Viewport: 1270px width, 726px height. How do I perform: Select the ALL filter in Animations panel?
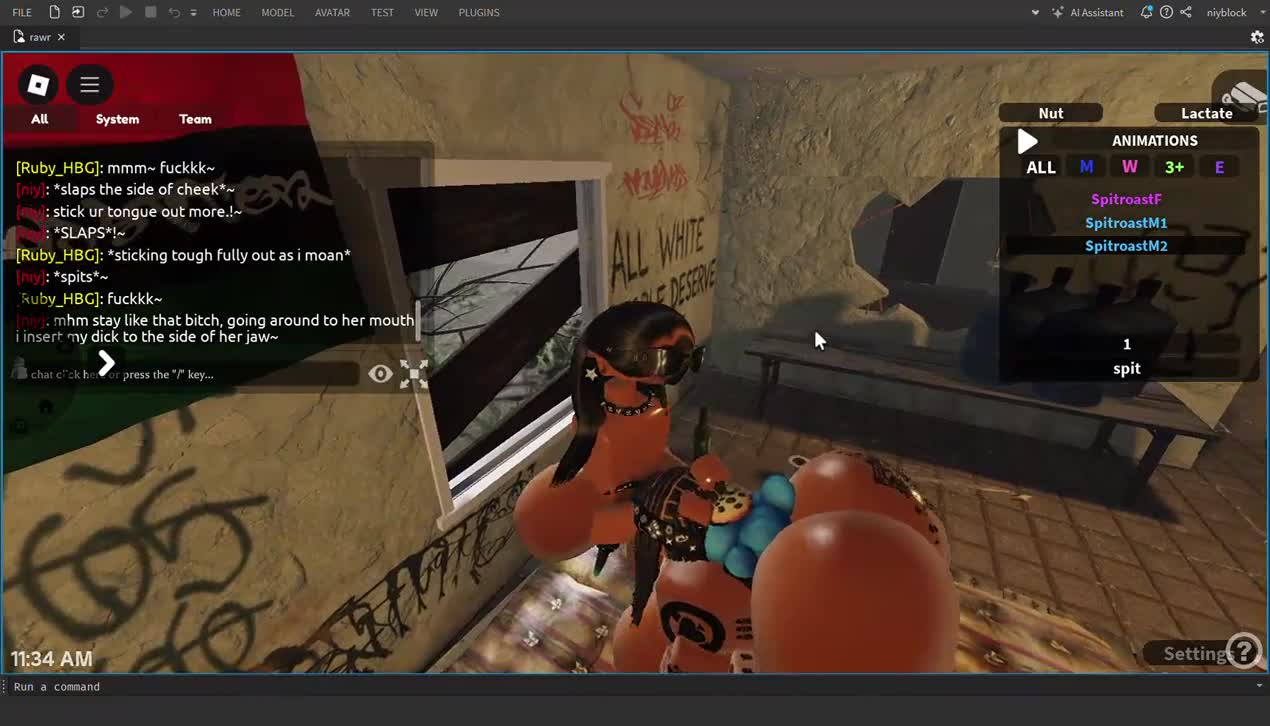tap(1041, 167)
